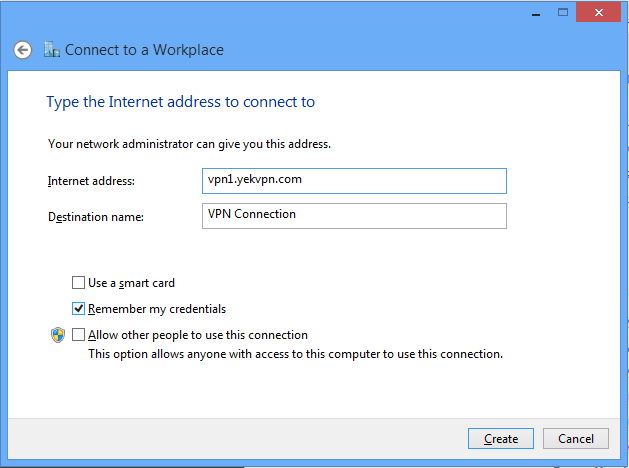The image size is (629, 468).
Task: Enable the Use a smart card checkbox
Action: click(79, 283)
